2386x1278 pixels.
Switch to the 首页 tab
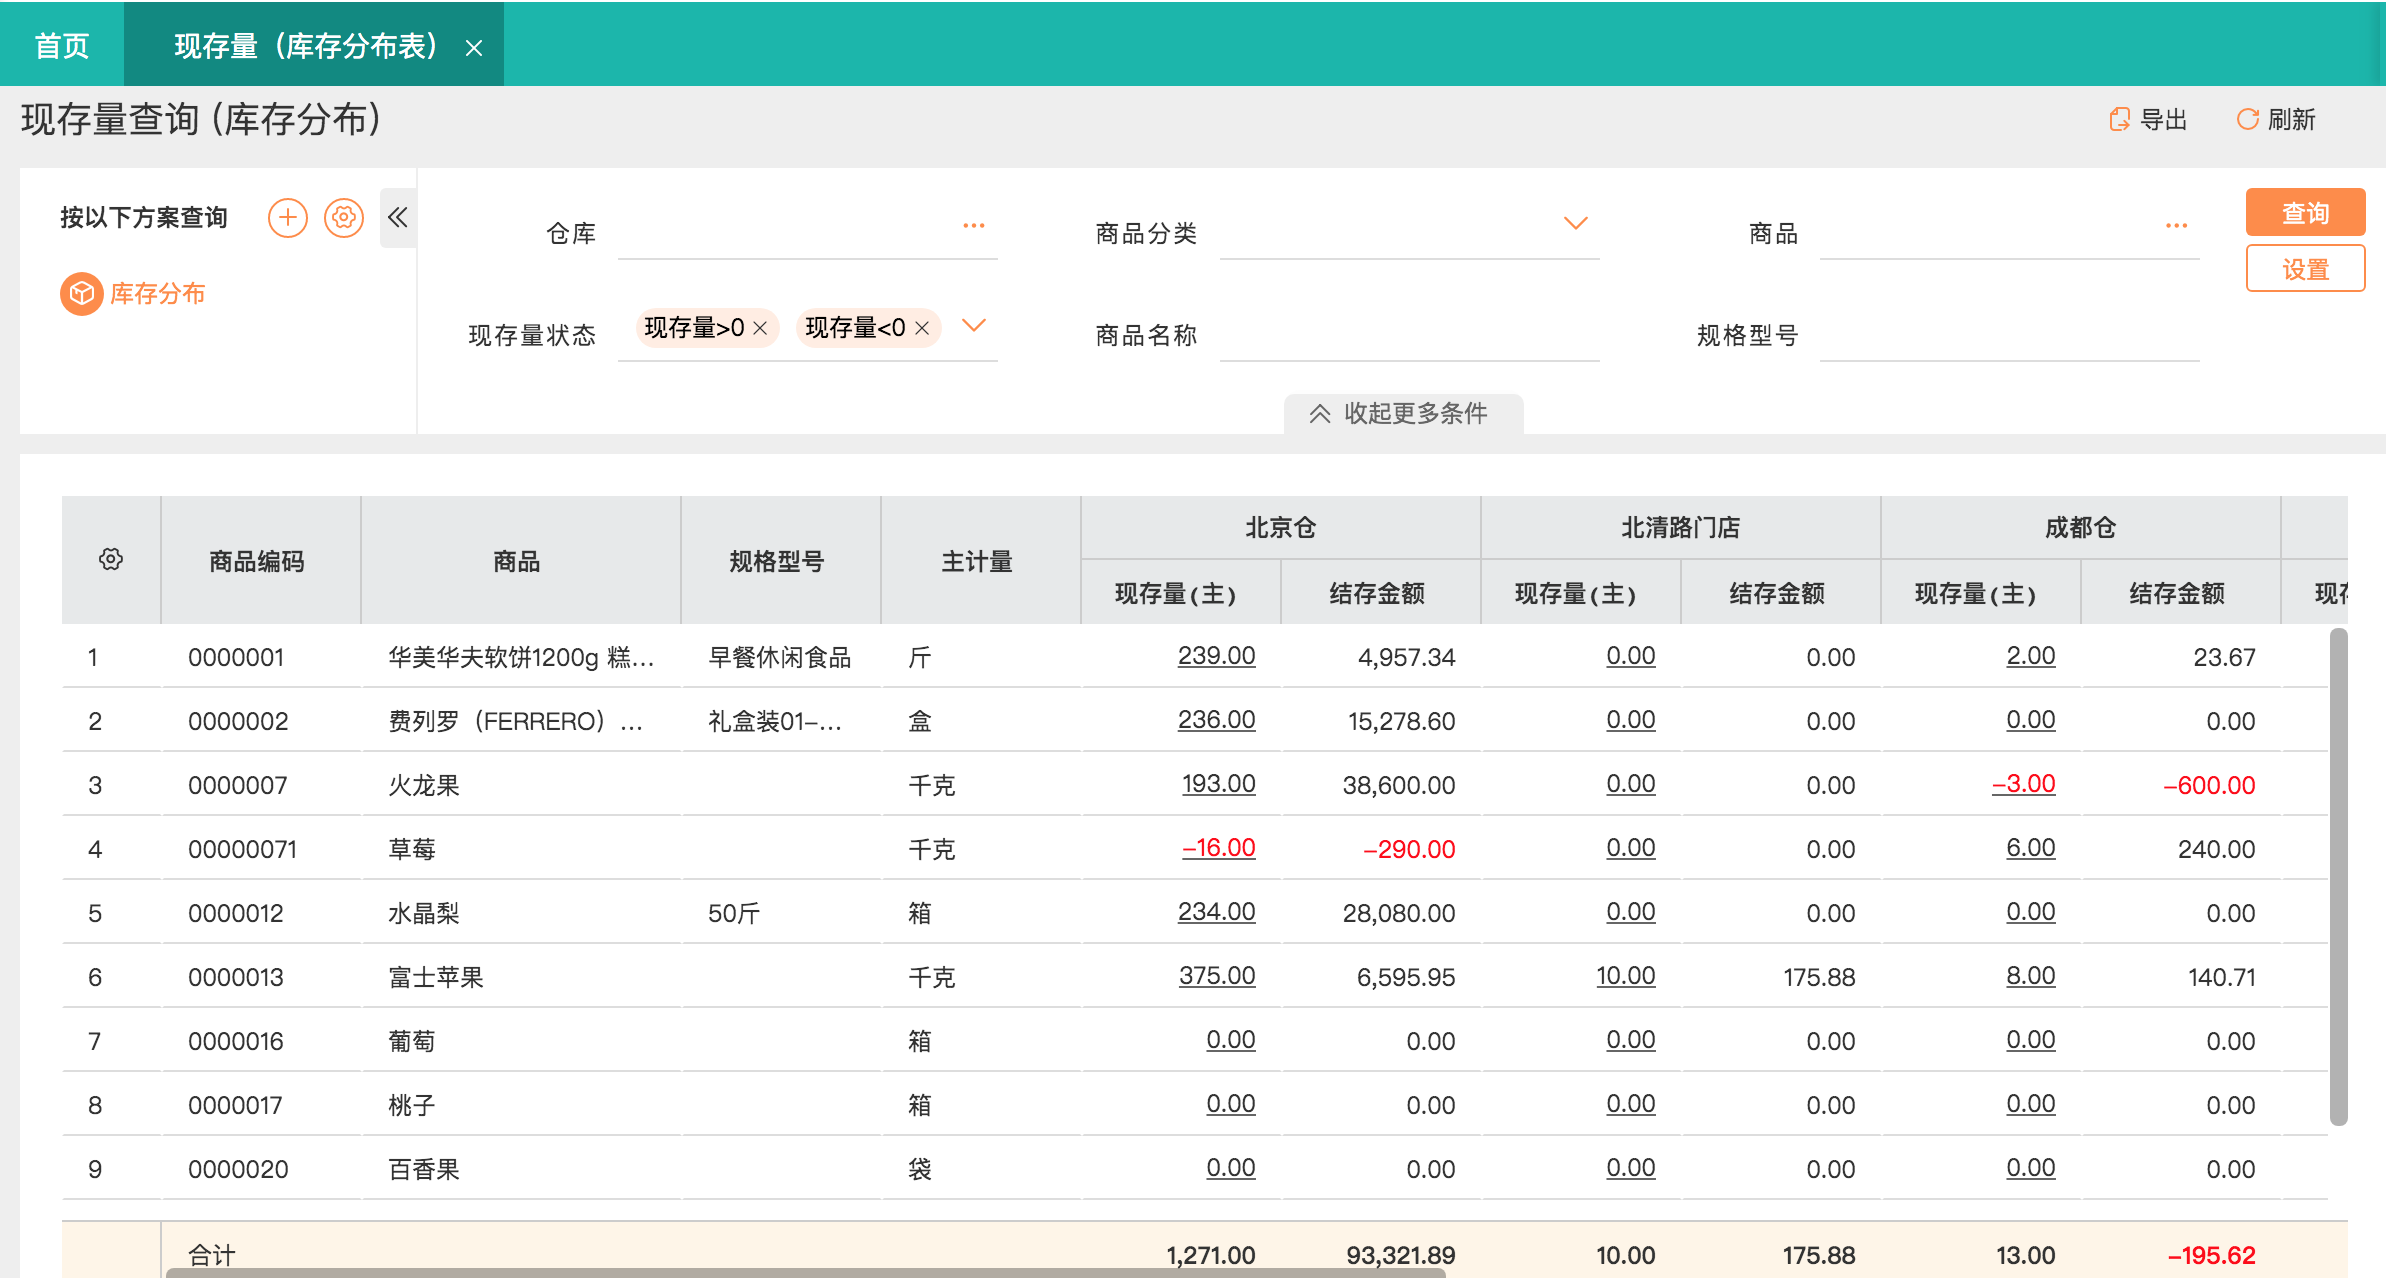tap(62, 44)
